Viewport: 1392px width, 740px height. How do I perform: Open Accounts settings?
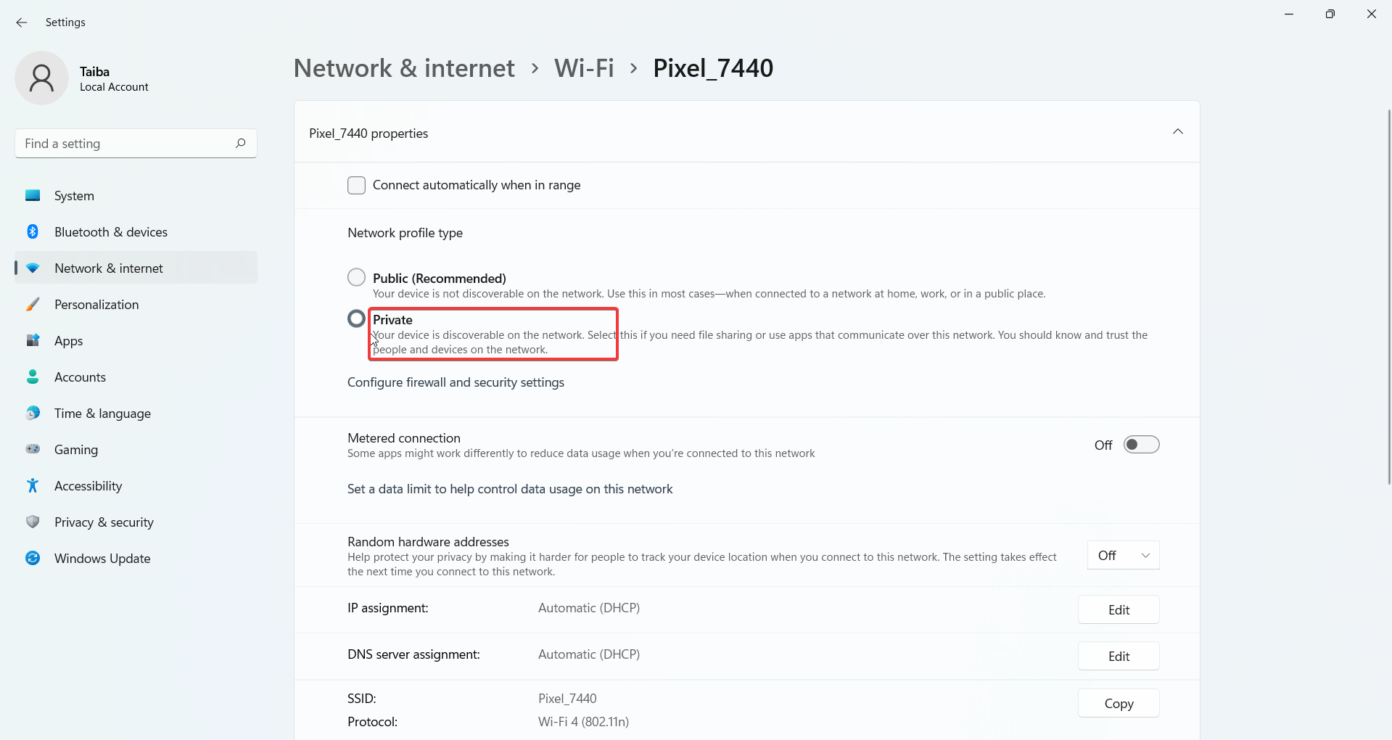33,377
